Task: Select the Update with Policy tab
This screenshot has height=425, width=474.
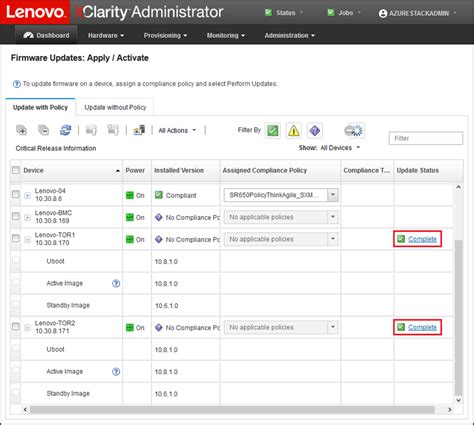Action: (40, 107)
